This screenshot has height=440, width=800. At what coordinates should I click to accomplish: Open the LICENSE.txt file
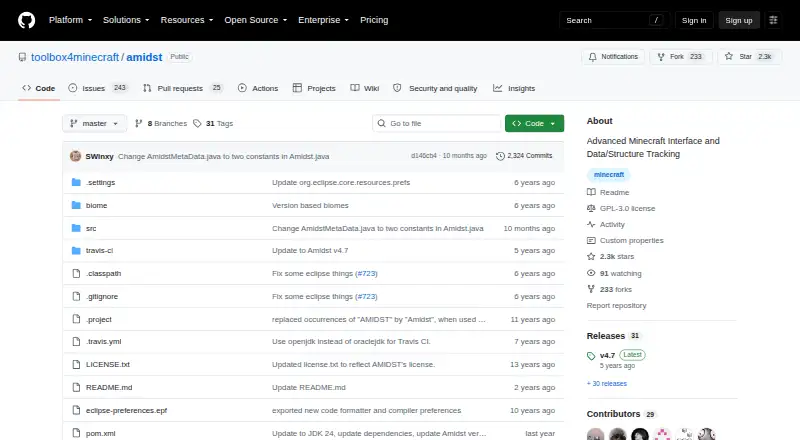click(108, 364)
